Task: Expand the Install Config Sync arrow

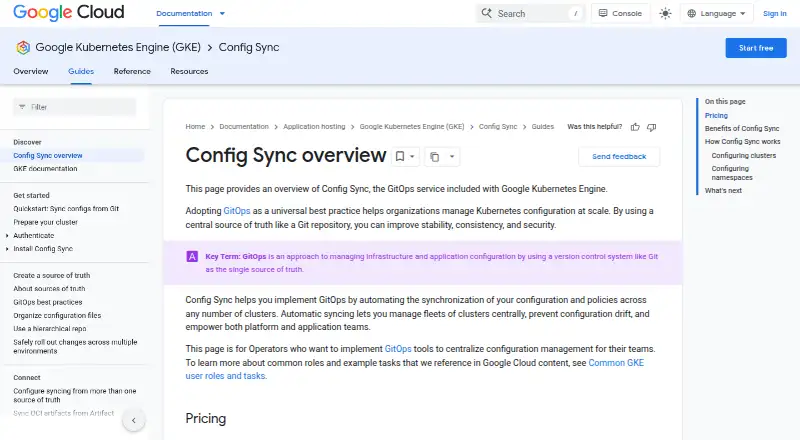Action: coord(7,249)
